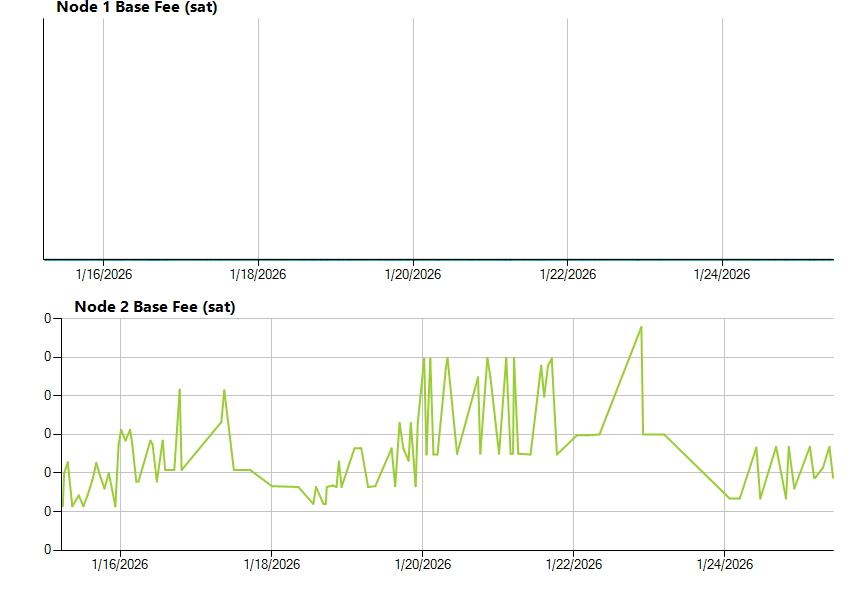Select 1/24/2026 on Node 1 chart axis
860x600 pixels.
(722, 274)
